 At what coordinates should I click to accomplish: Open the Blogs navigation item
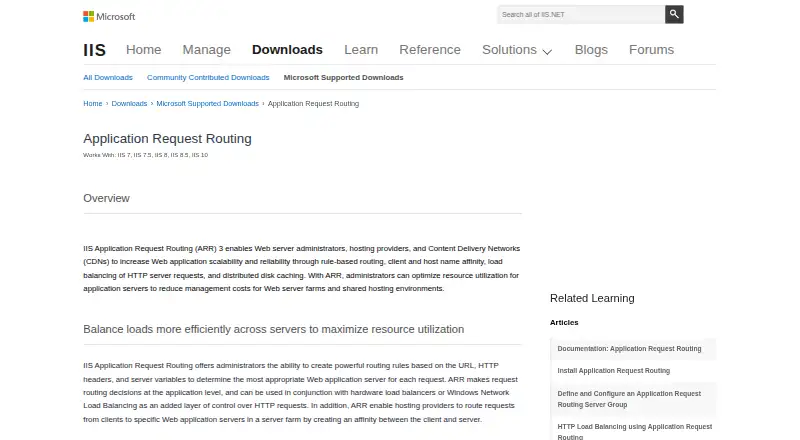click(x=591, y=50)
